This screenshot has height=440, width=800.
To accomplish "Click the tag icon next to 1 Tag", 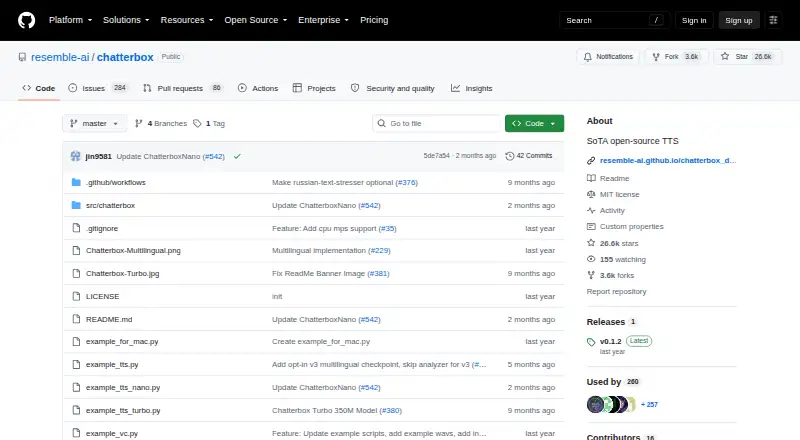I will 197,124.
